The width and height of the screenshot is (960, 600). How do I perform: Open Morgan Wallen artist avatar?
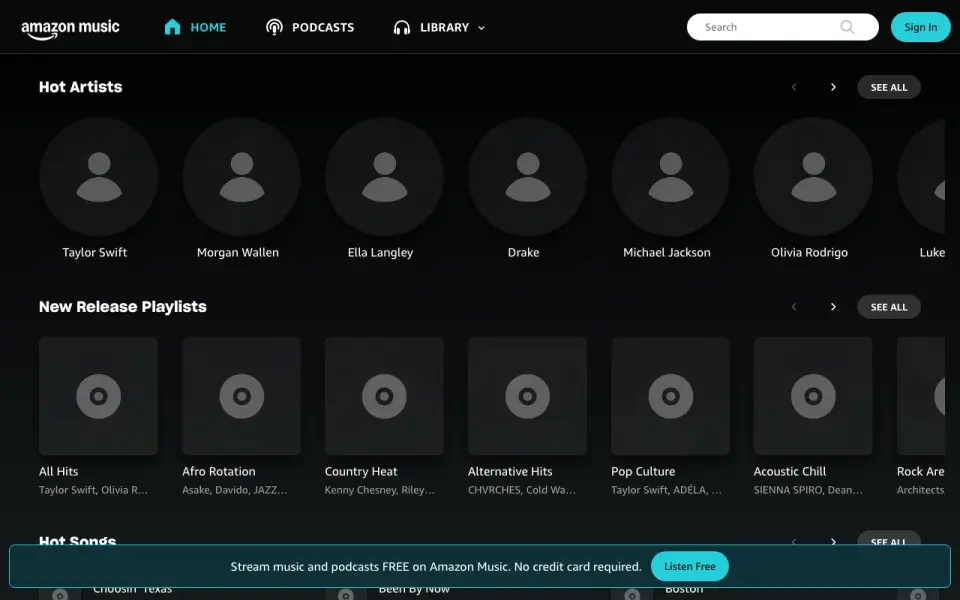242,177
